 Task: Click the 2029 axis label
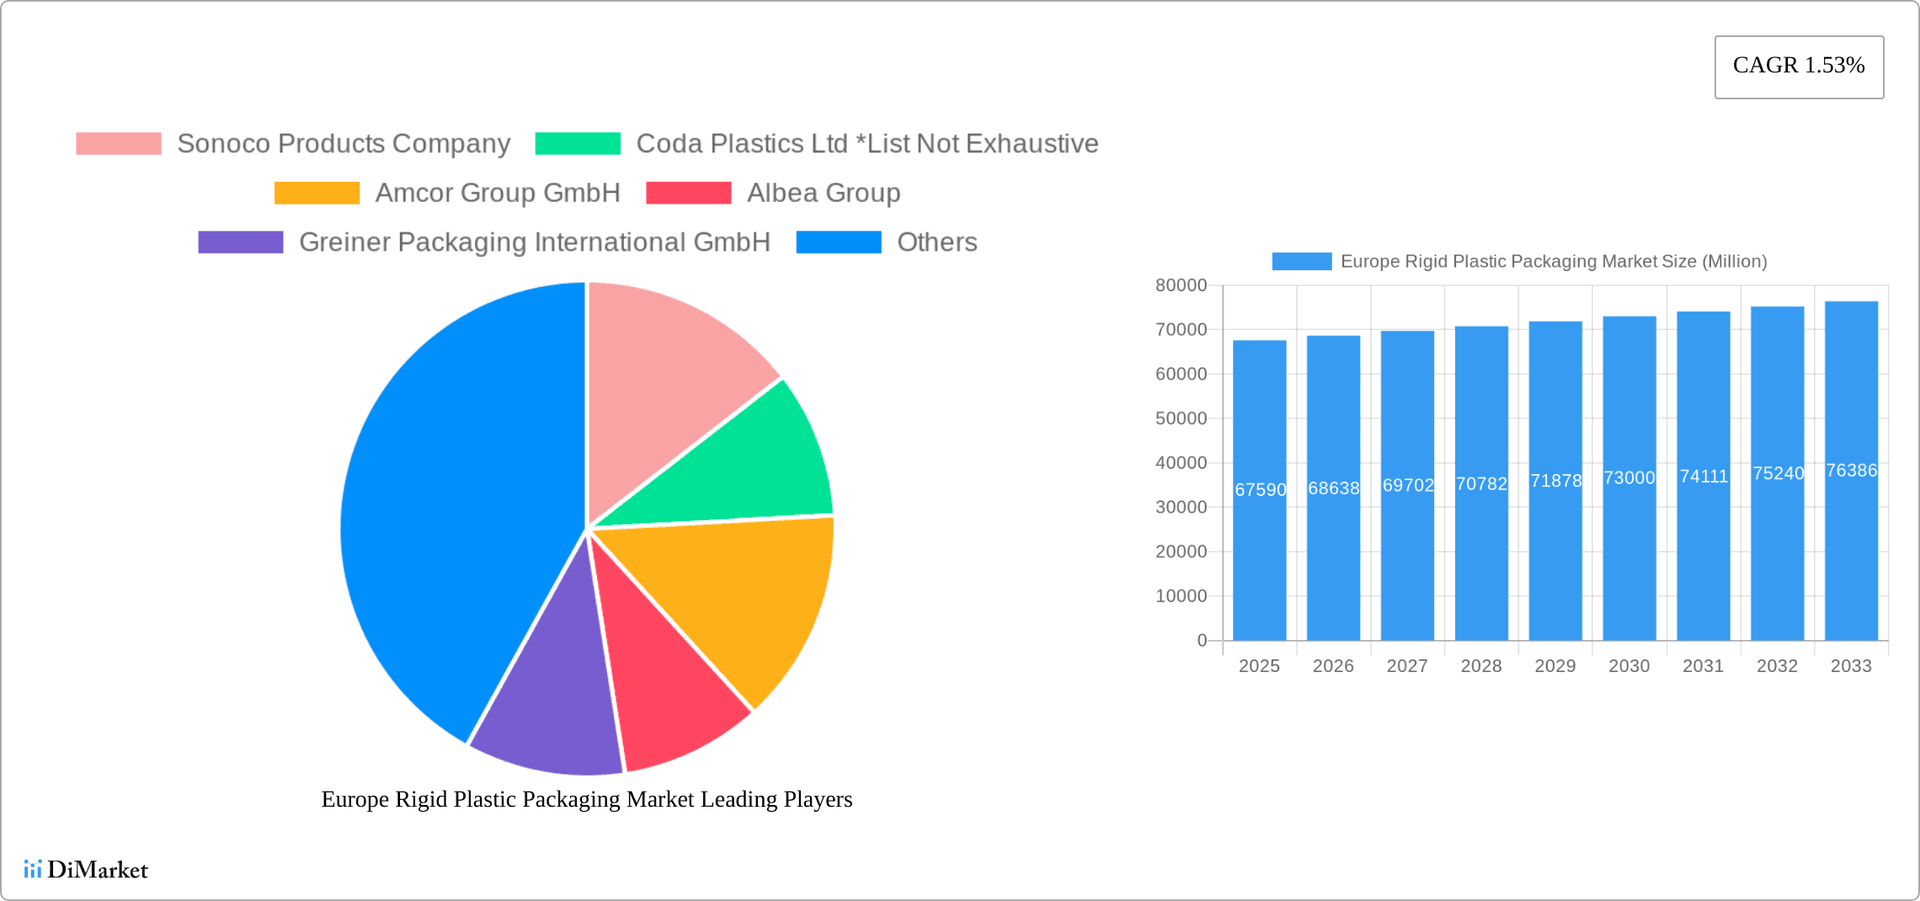tap(1555, 665)
